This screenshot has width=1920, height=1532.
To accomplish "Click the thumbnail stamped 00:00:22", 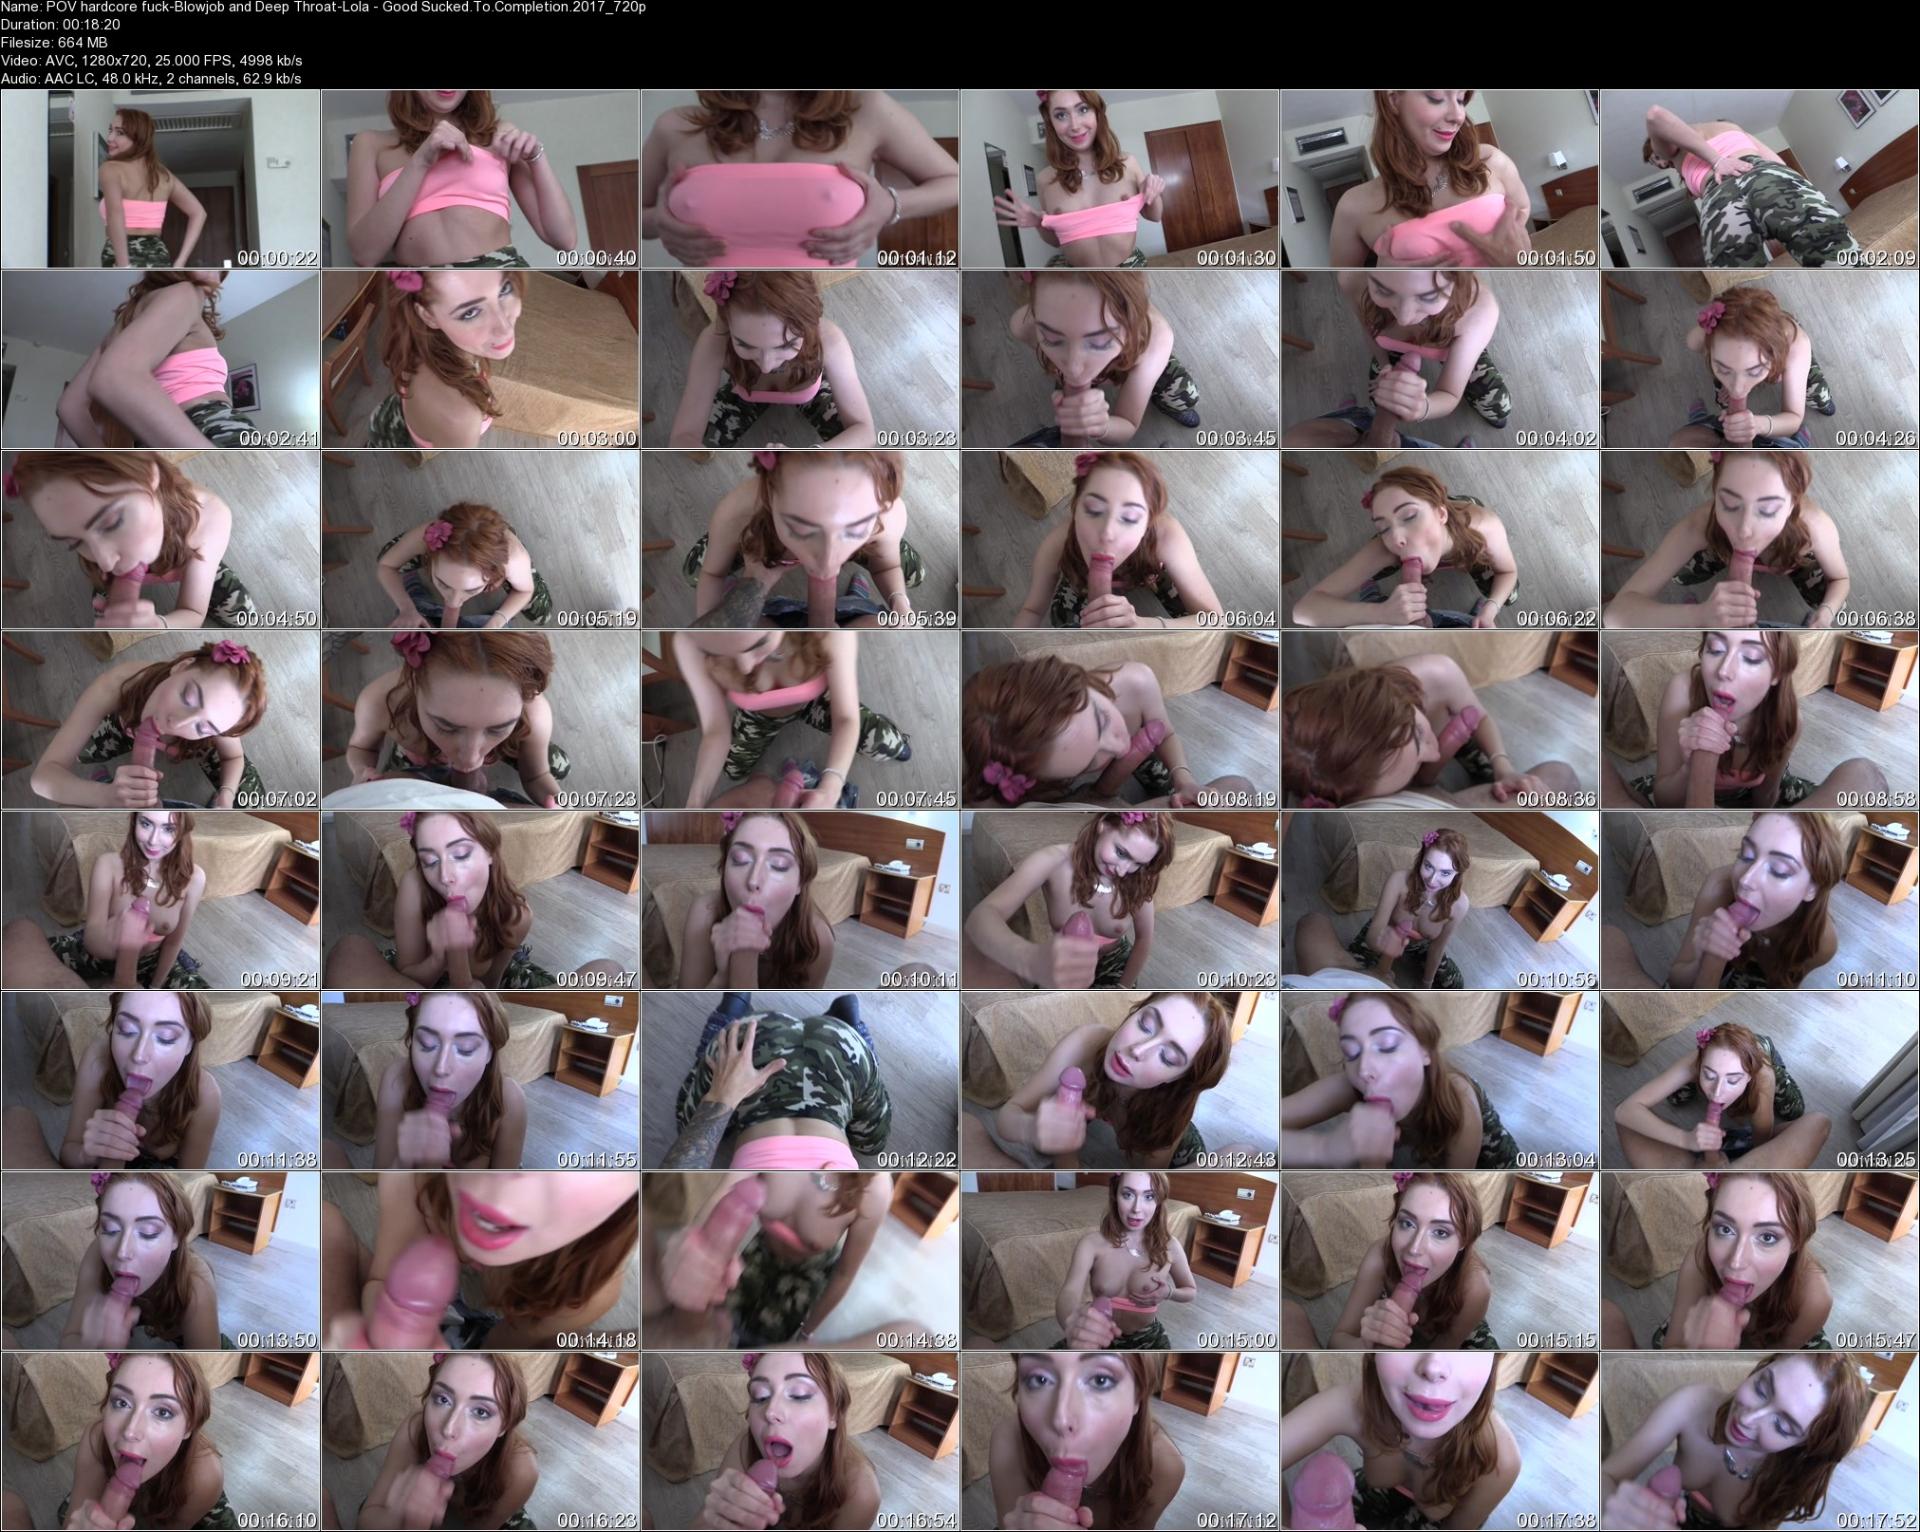I will click(x=160, y=179).
